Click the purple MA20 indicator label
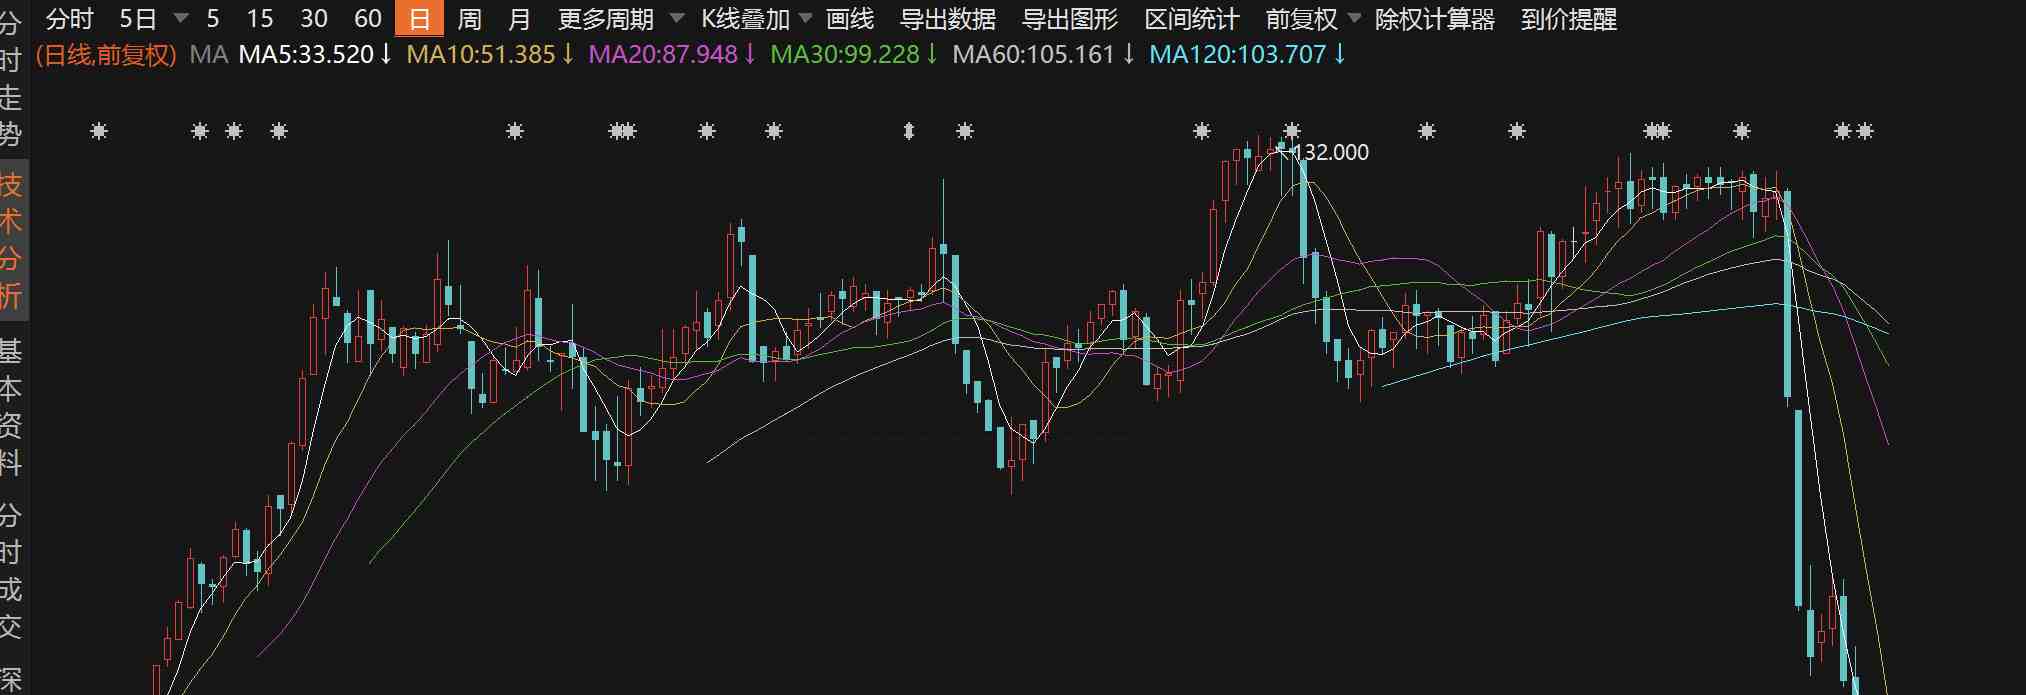Image resolution: width=2026 pixels, height=695 pixels. click(x=663, y=55)
